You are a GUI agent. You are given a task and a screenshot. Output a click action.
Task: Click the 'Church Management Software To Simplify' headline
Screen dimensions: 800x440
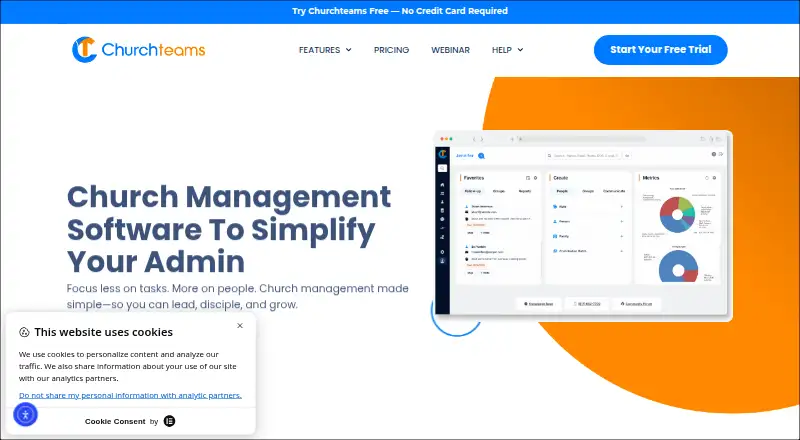(x=229, y=229)
